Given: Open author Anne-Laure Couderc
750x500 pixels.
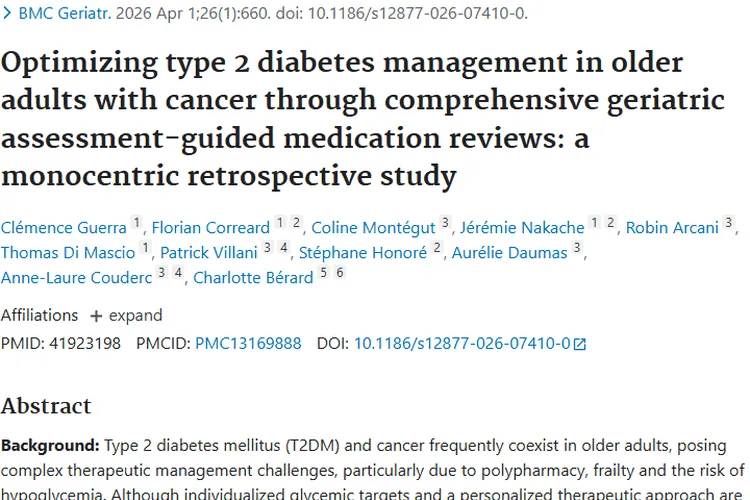Looking at the screenshot, I should 77,278.
